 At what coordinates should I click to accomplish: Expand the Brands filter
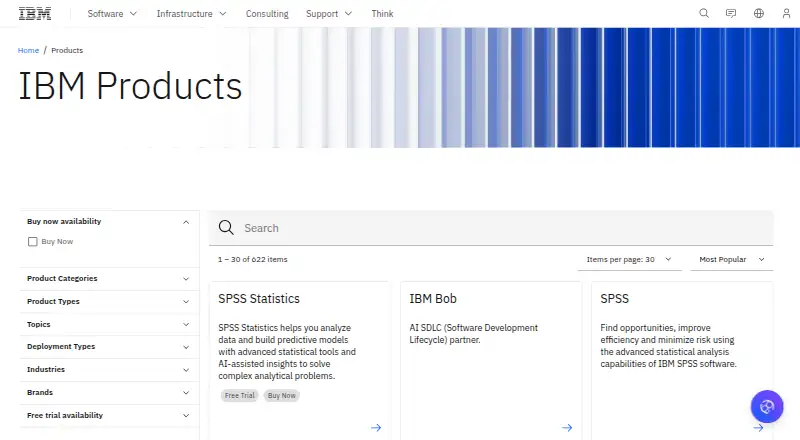(108, 393)
